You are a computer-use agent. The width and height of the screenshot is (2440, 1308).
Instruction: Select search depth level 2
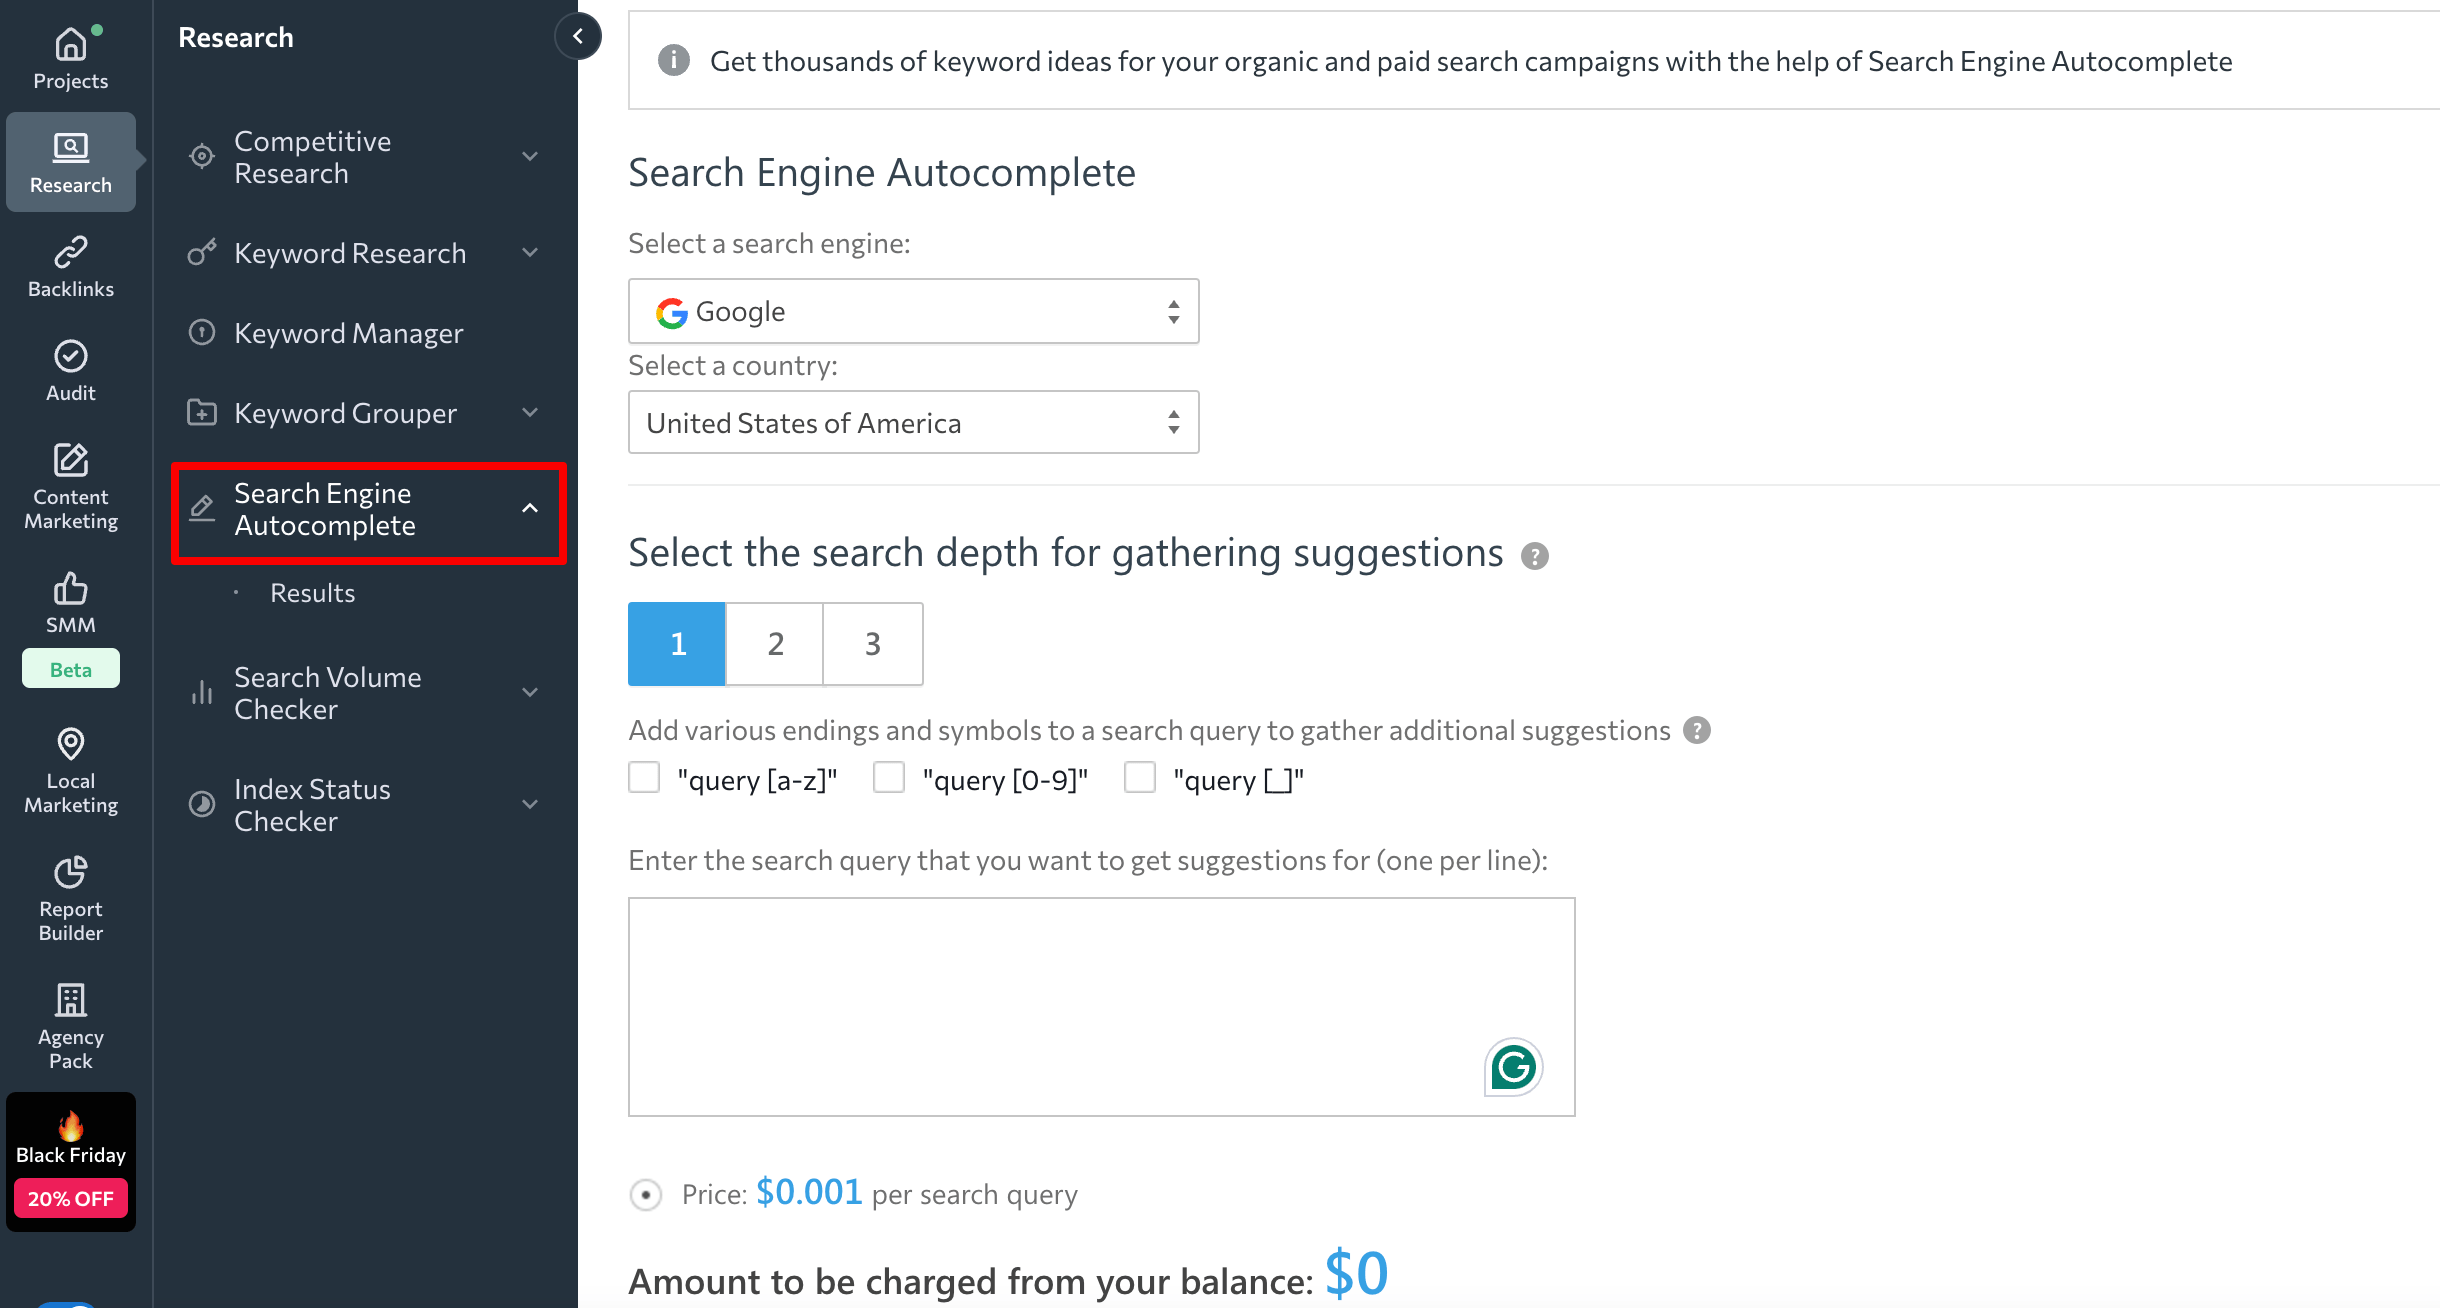tap(775, 644)
